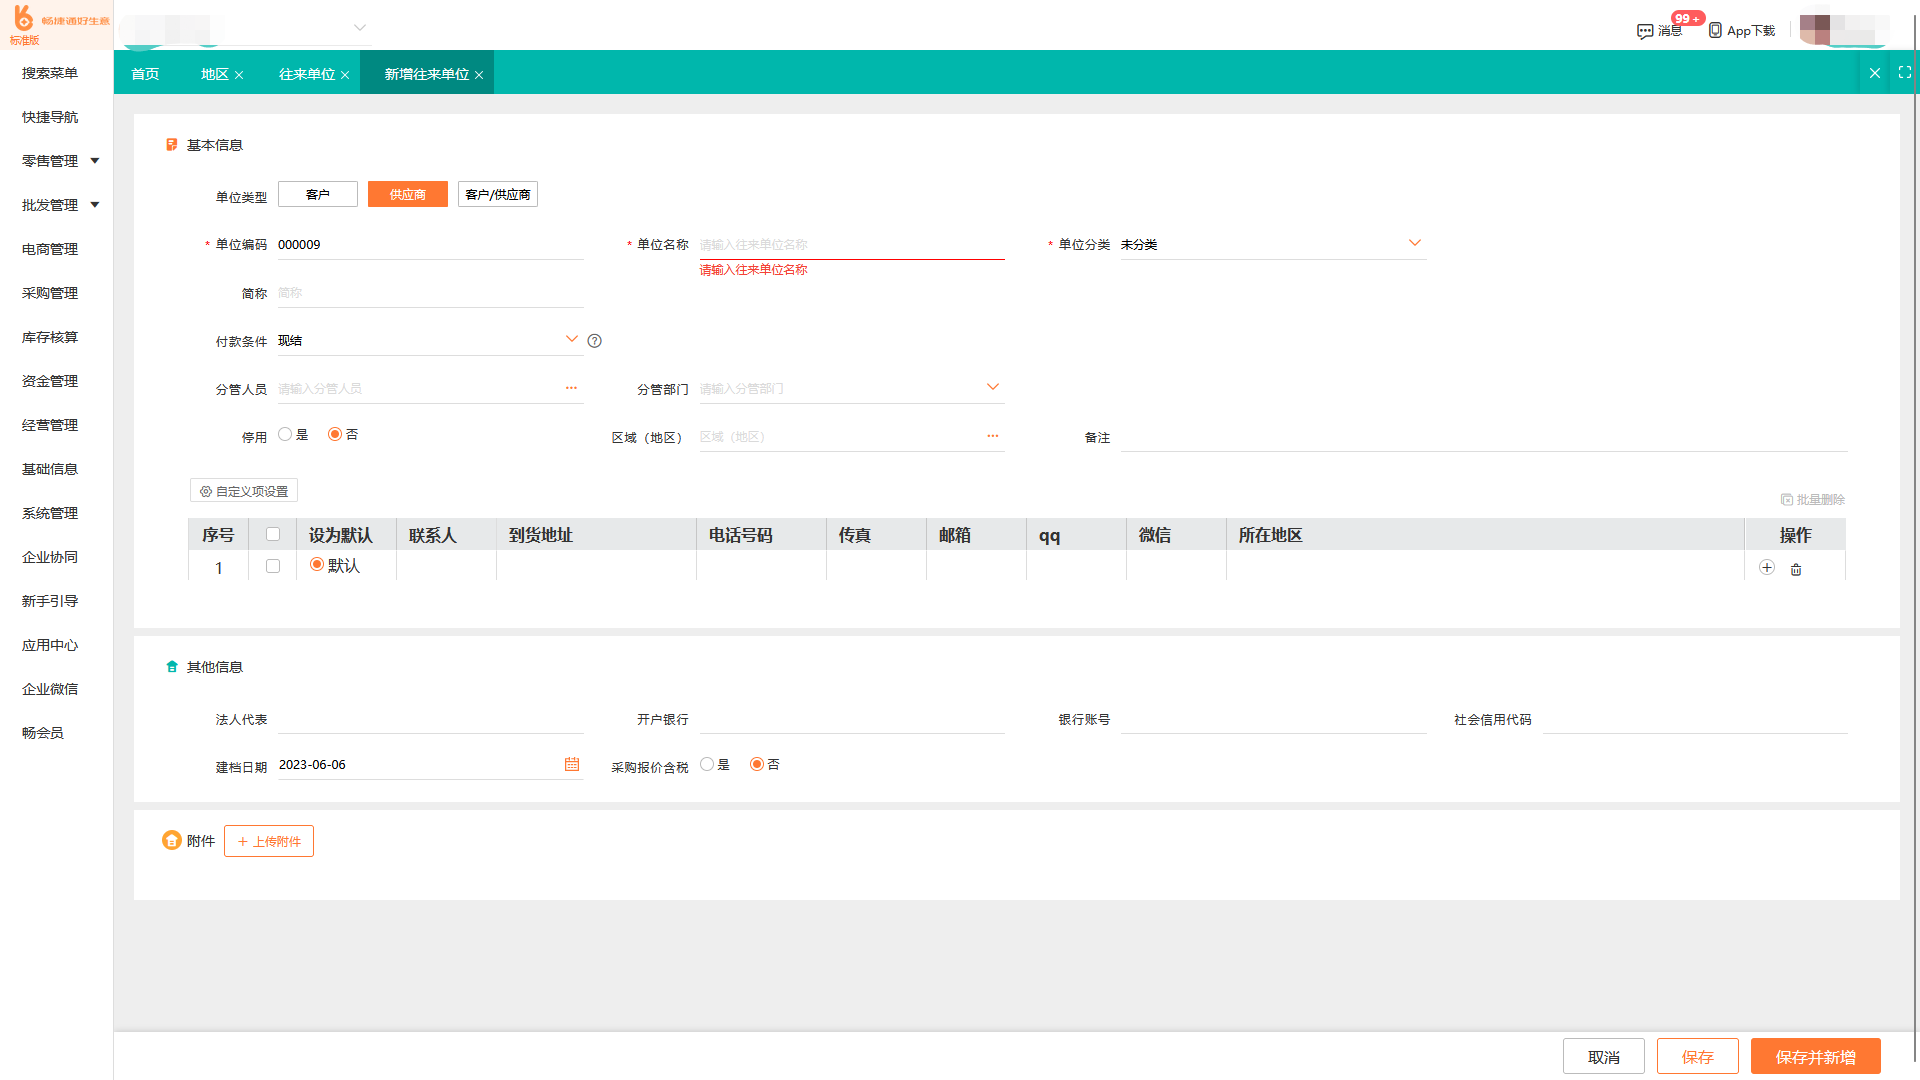Click the 附件 paperclip icon
Viewport: 1920px width, 1080px height.
[x=173, y=841]
